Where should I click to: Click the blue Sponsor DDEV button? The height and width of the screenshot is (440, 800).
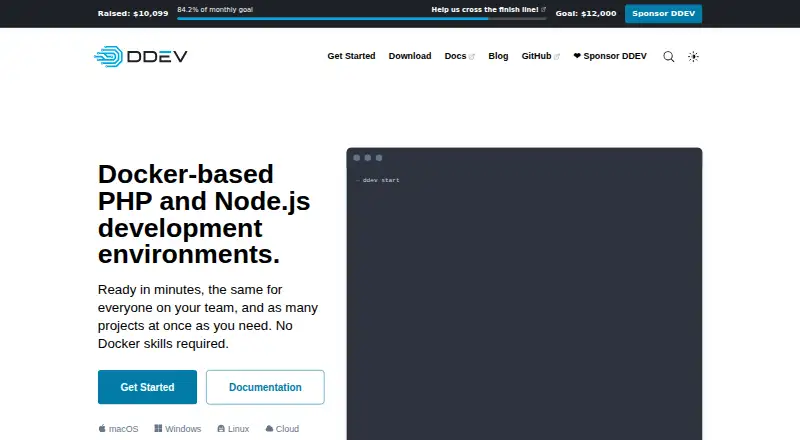(663, 14)
